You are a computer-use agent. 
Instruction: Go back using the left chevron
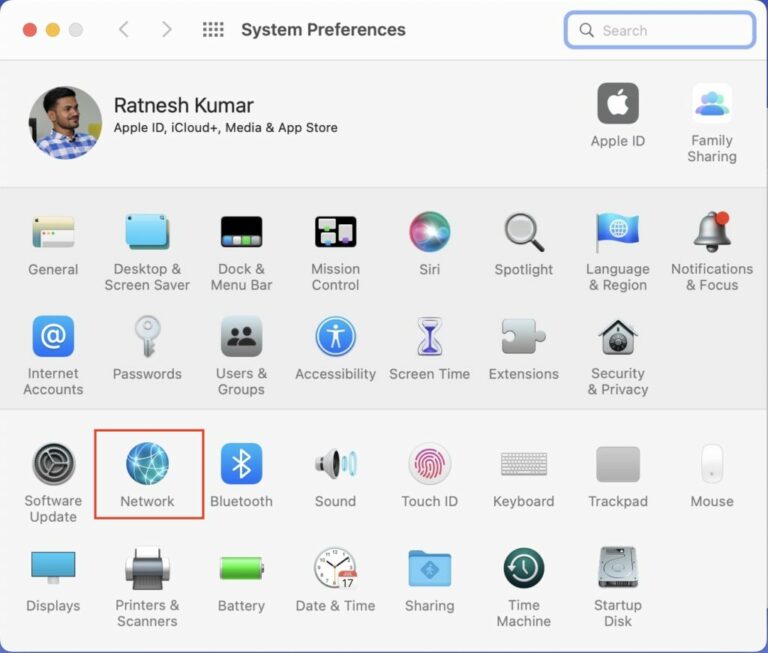click(124, 30)
